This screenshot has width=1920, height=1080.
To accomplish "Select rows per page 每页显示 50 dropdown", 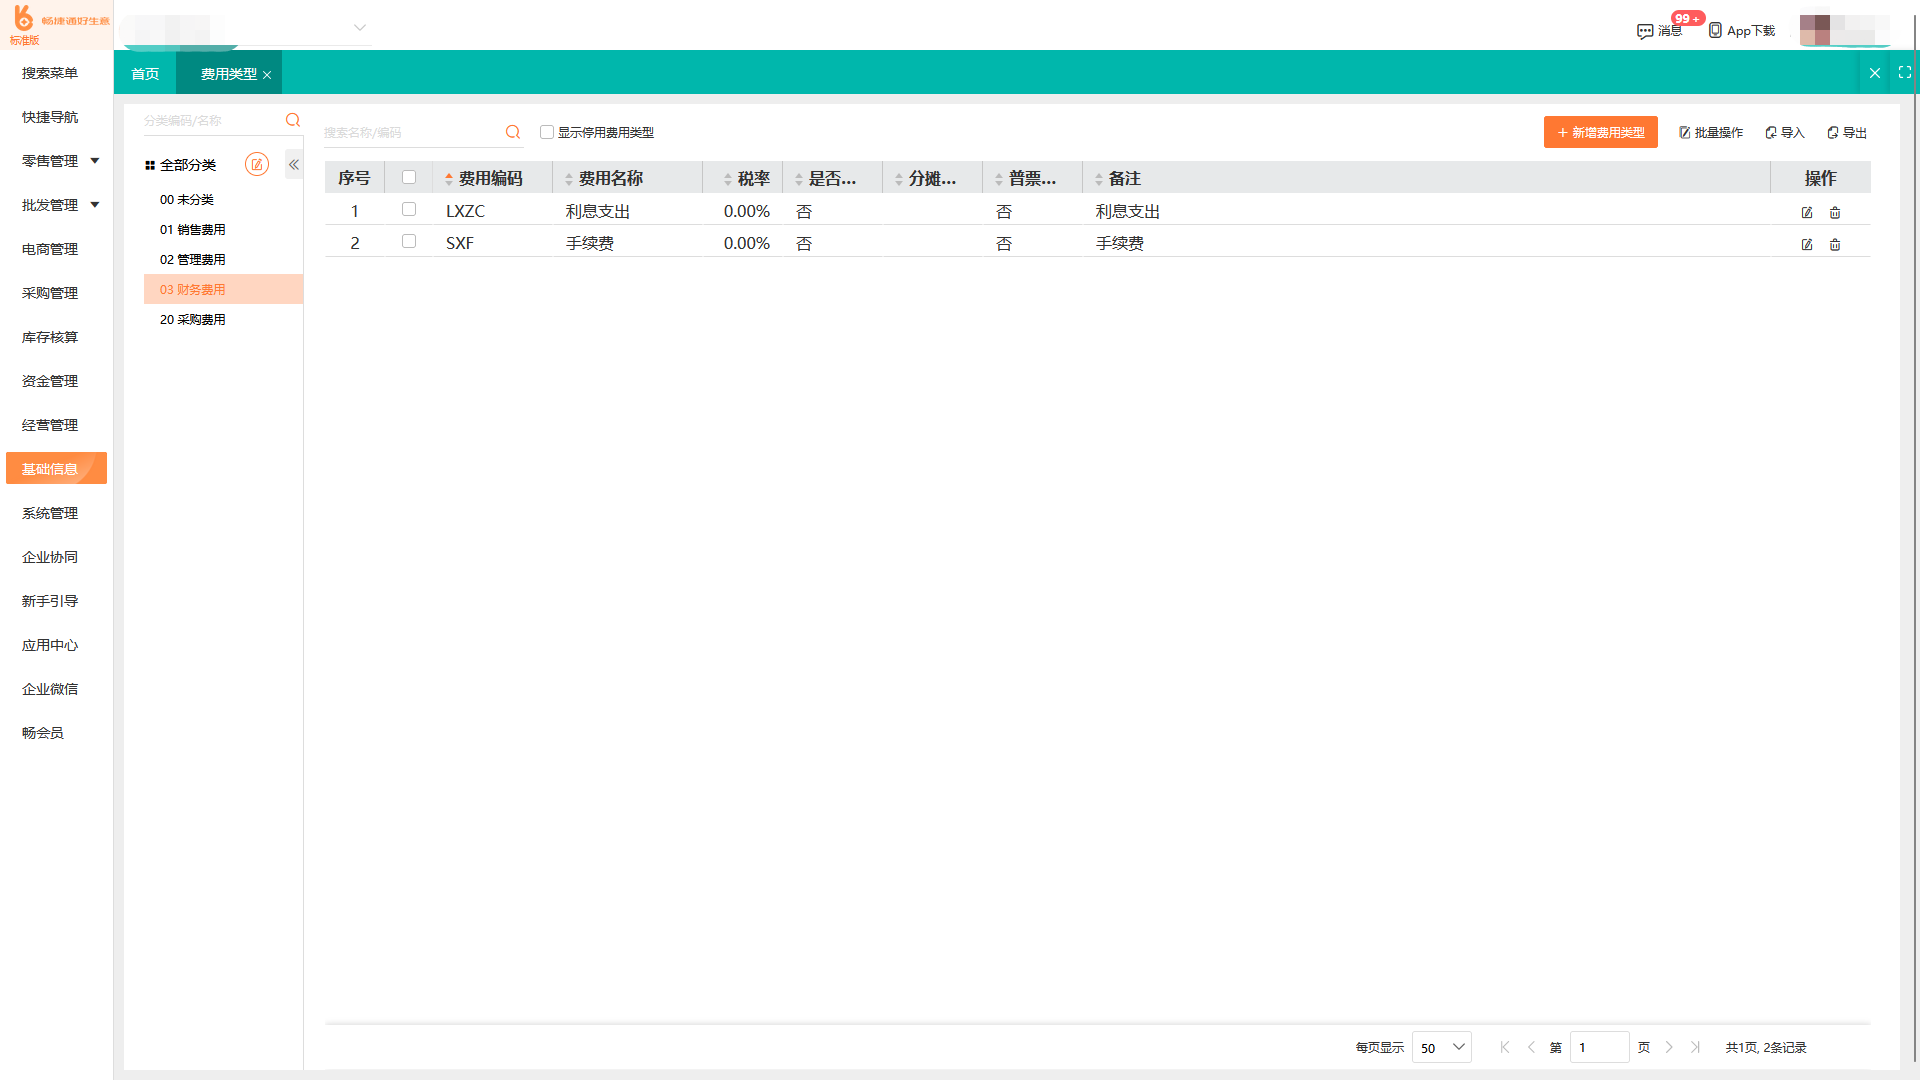I will (1440, 1047).
